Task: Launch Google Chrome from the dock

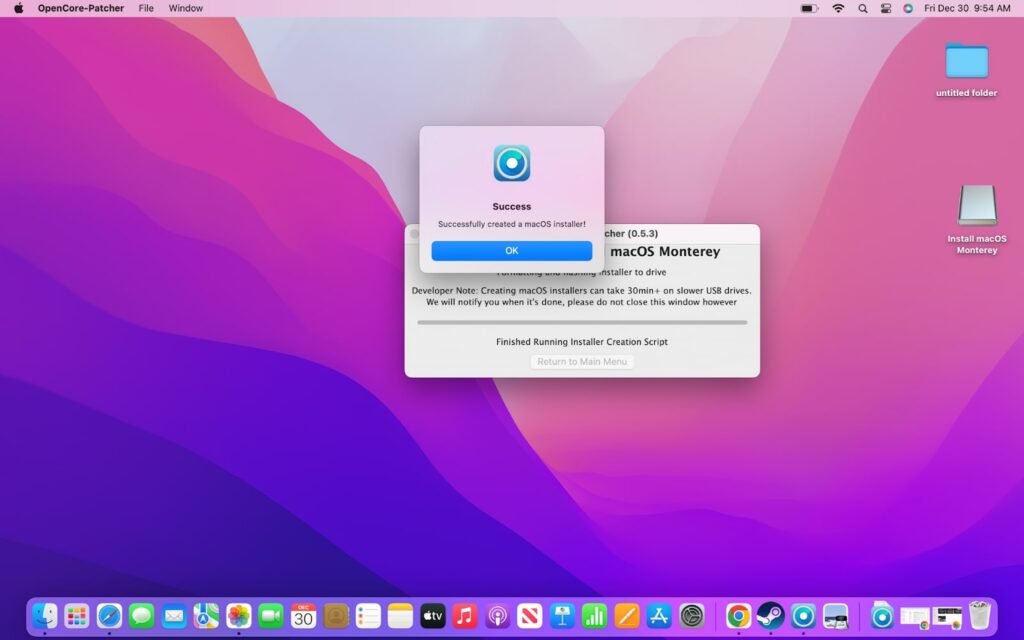Action: 739,616
